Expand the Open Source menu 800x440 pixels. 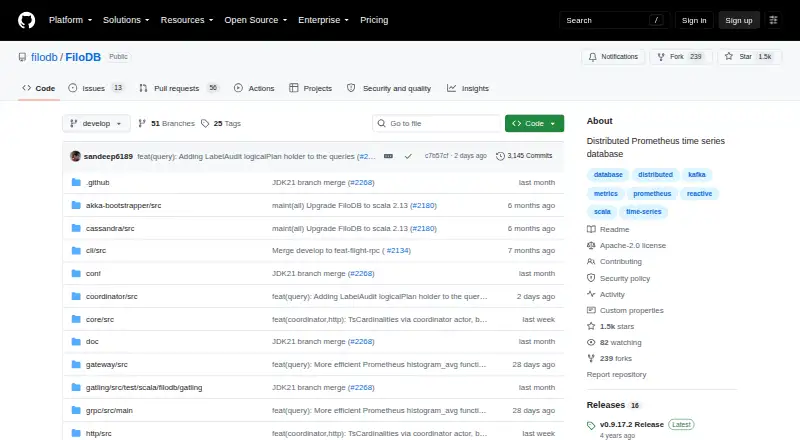(256, 20)
